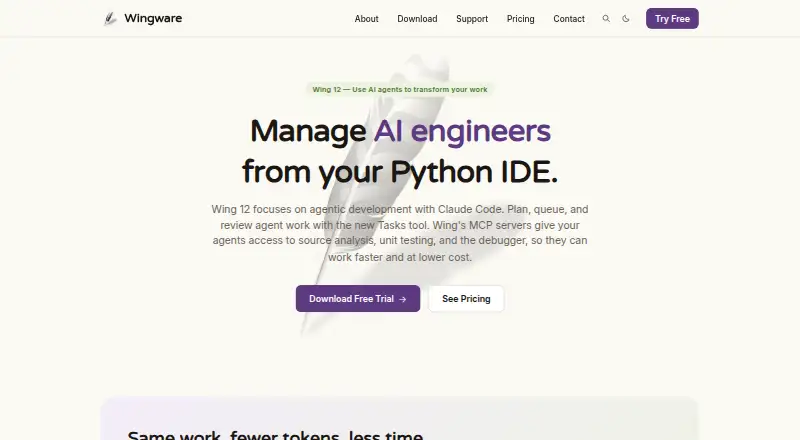Screen dimensions: 800x440
Task: Open the About menu item
Action: (x=366, y=19)
